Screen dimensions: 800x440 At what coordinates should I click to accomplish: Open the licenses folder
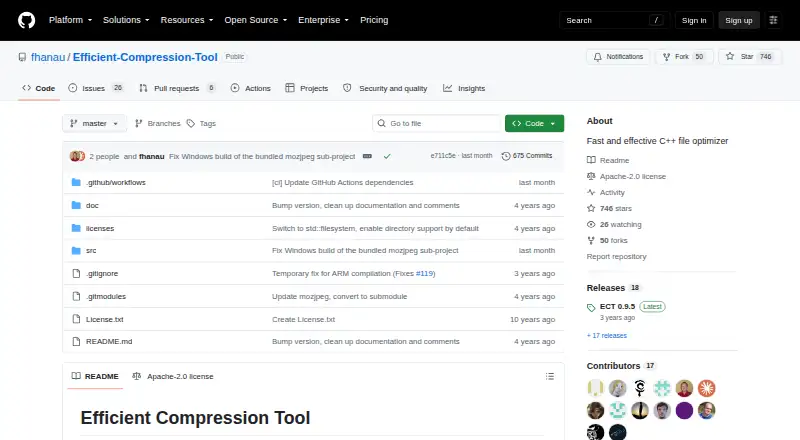click(100, 228)
